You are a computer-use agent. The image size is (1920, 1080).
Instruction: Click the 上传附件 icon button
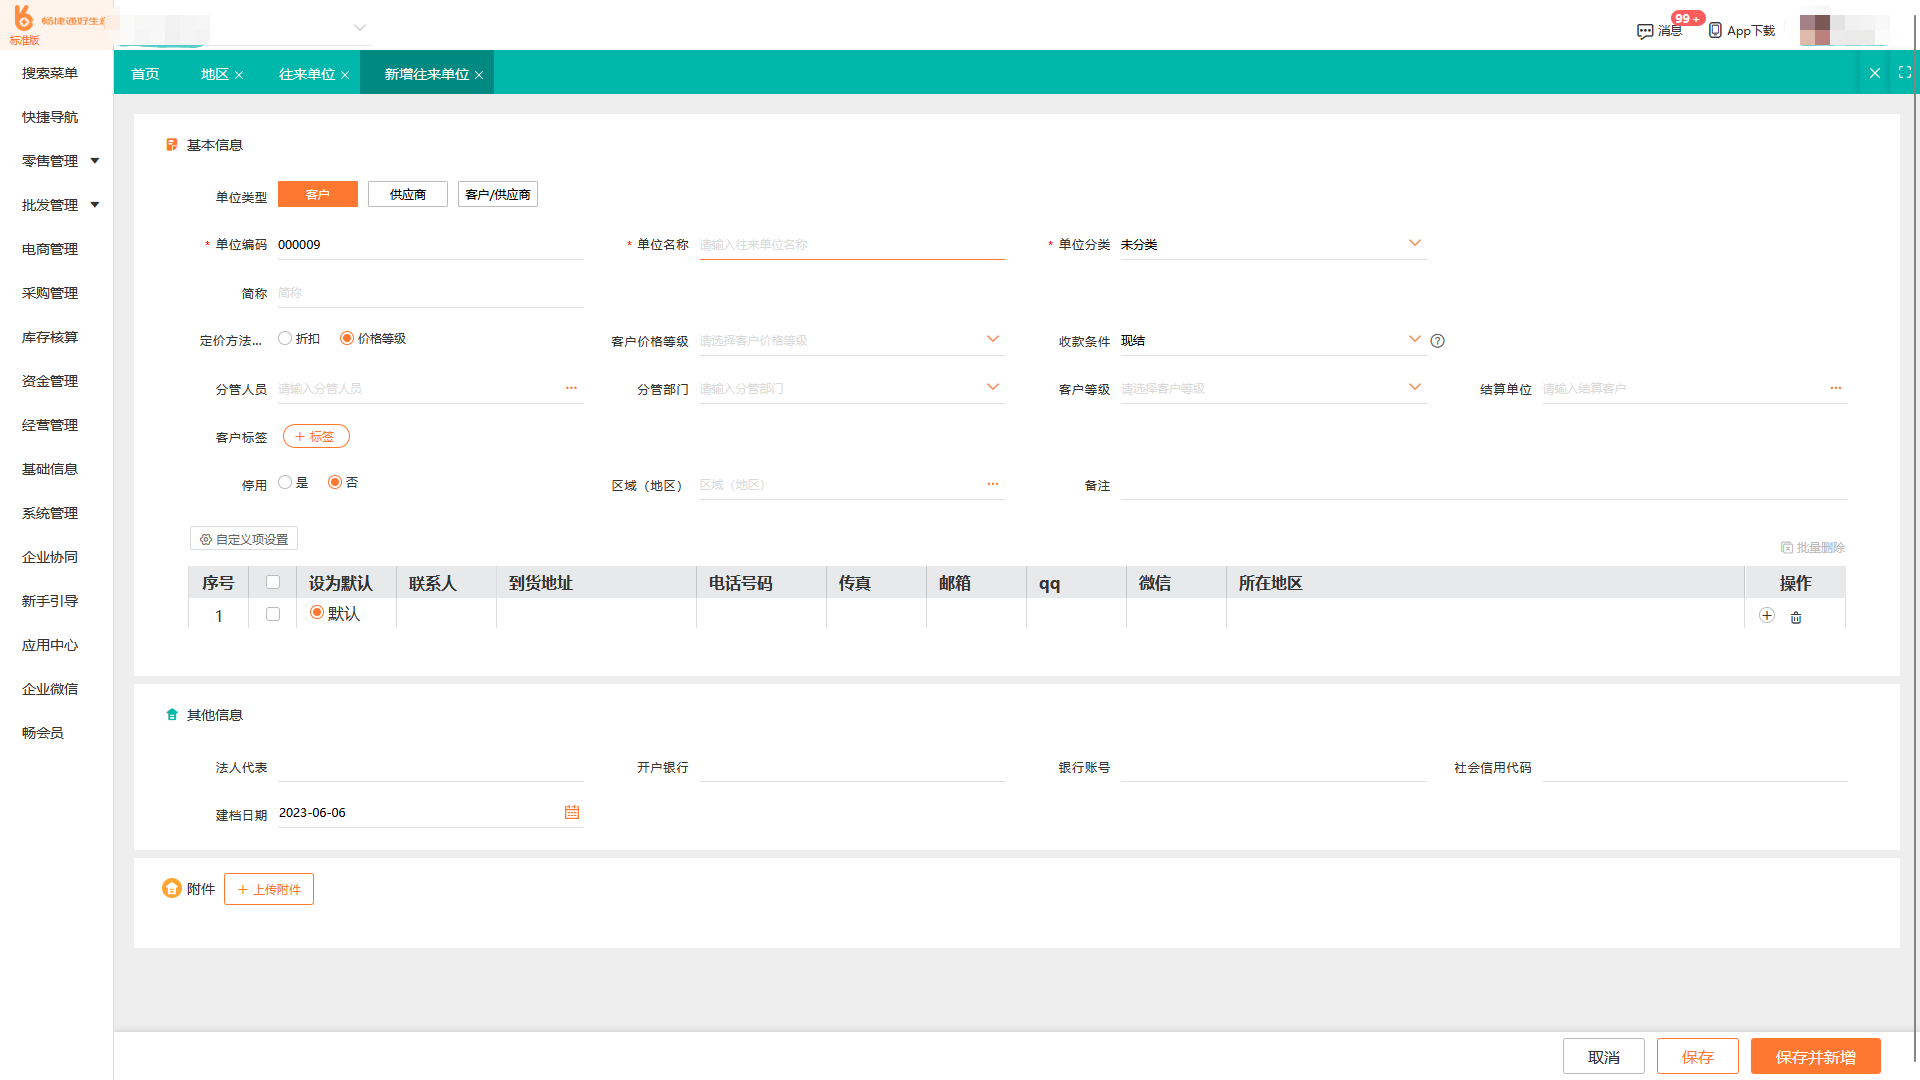click(x=268, y=889)
